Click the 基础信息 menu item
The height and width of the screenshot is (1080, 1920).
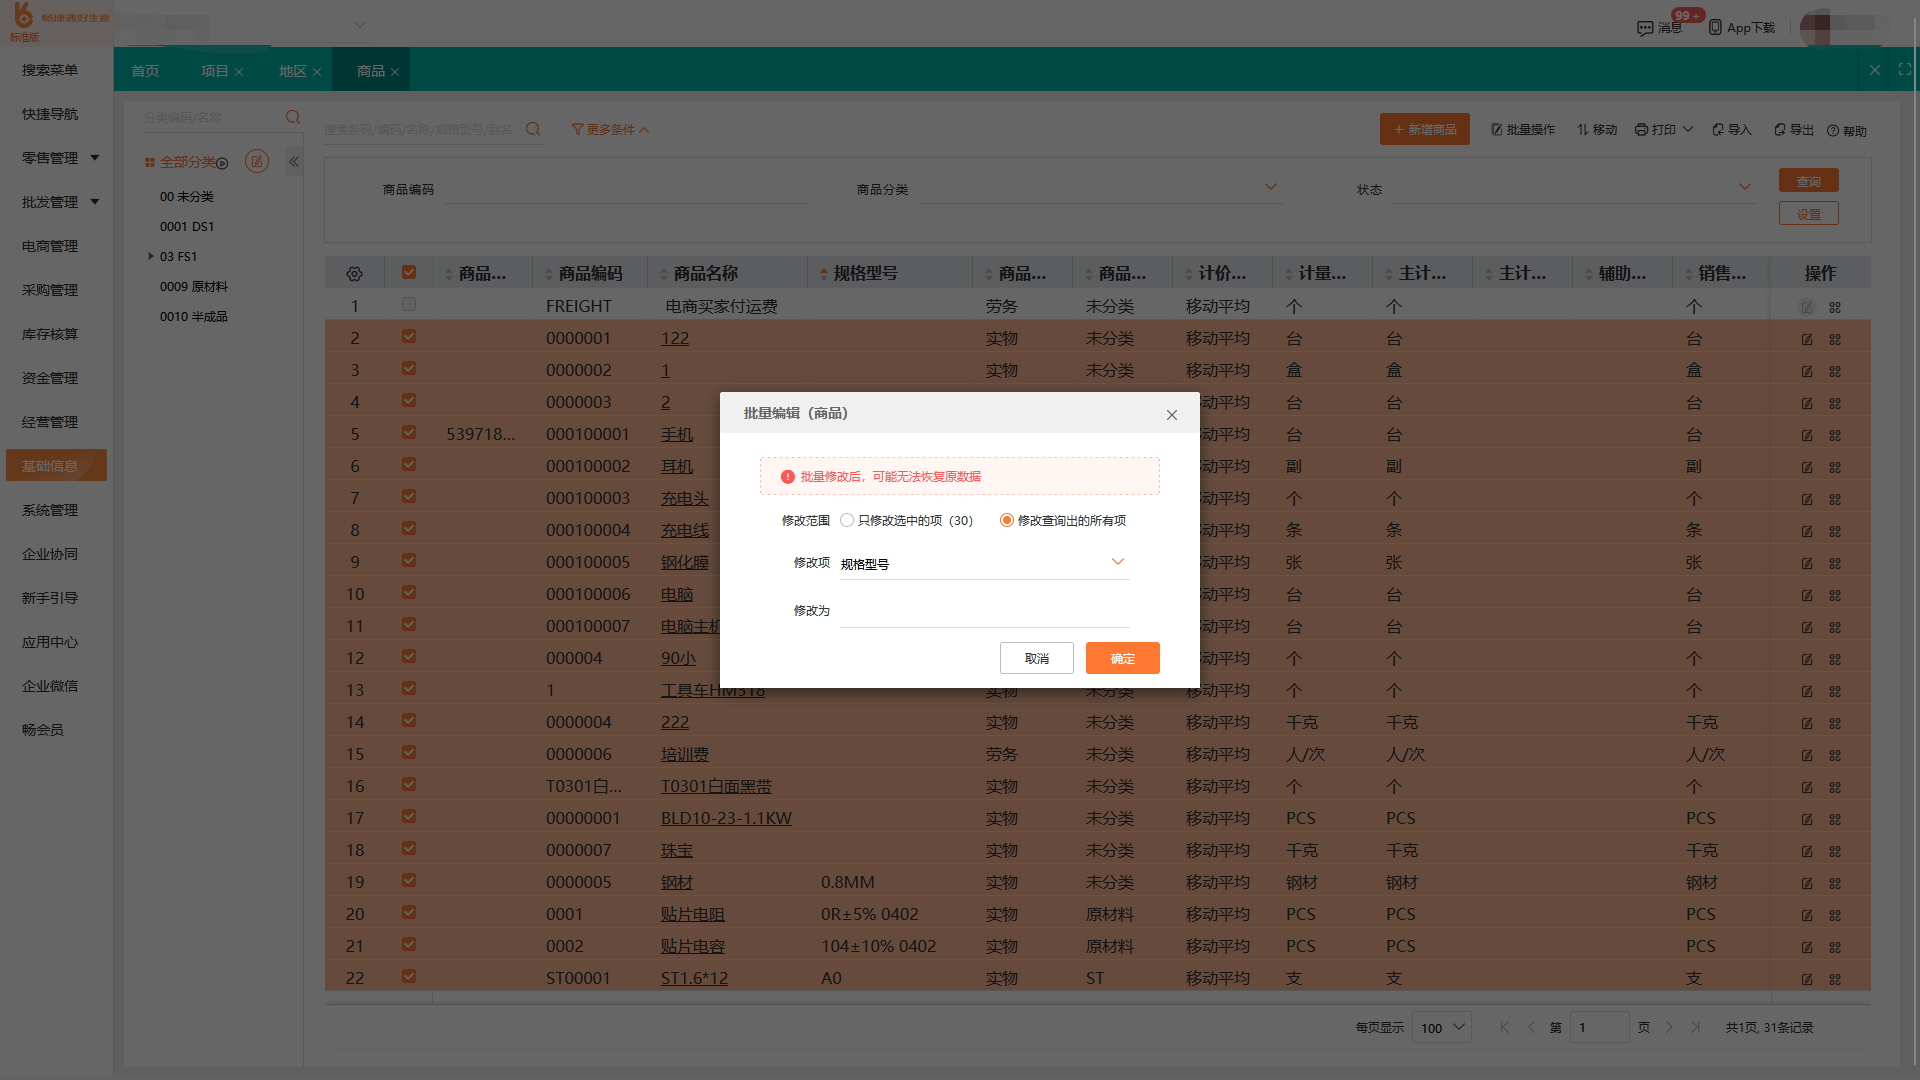(53, 465)
